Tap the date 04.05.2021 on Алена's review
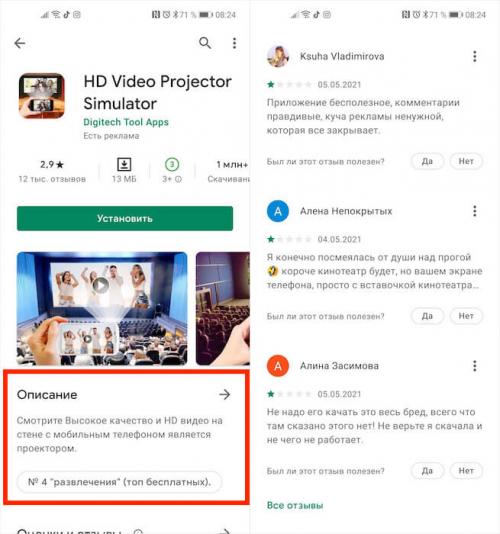Screen dimensions: 500x534 click(x=339, y=239)
